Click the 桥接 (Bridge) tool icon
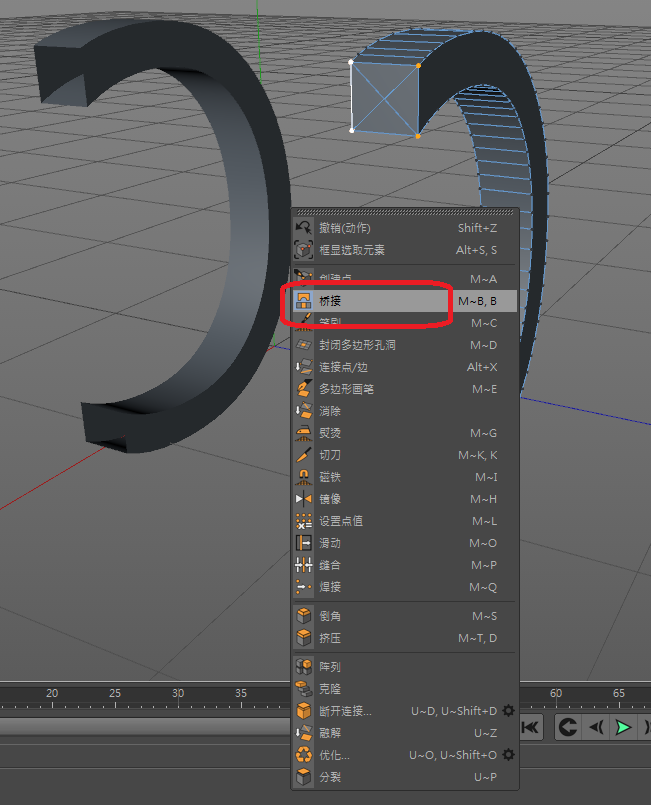Image resolution: width=651 pixels, height=805 pixels. point(304,301)
